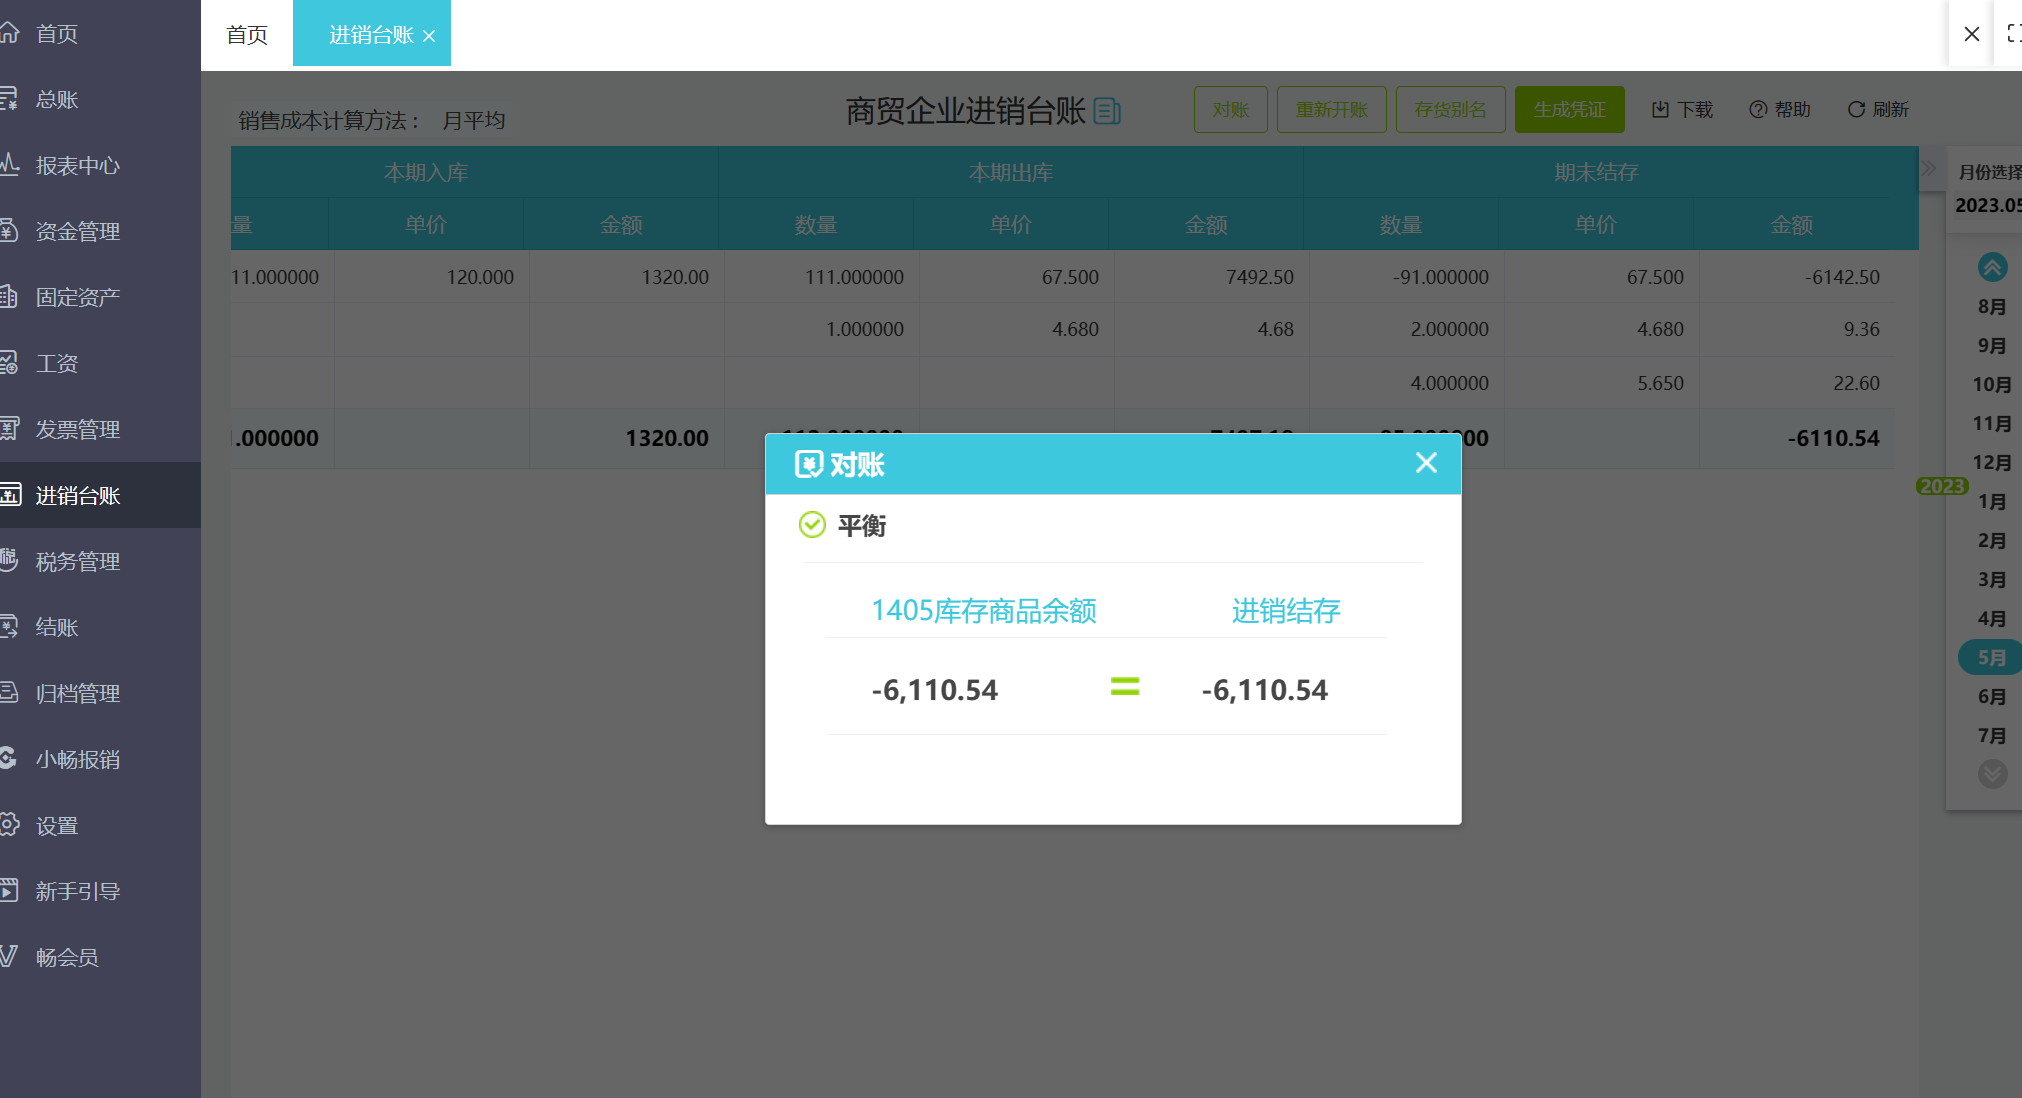This screenshot has width=2022, height=1098.
Task: Click the 重新开账 reopen account icon
Action: coord(1333,112)
